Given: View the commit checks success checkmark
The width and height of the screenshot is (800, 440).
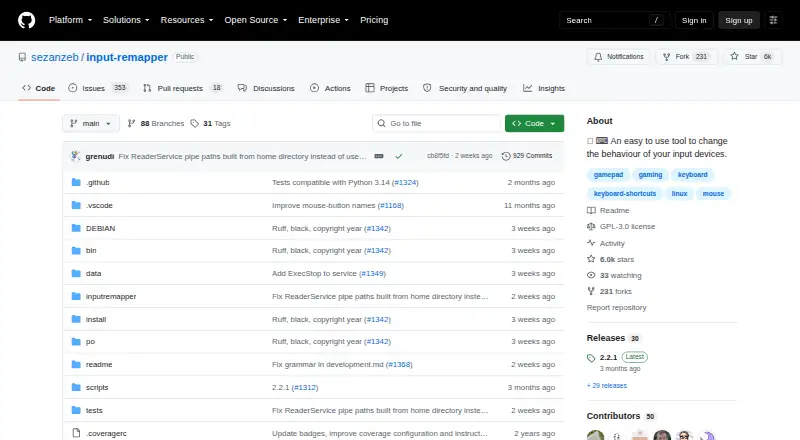Looking at the screenshot, I should coord(398,156).
